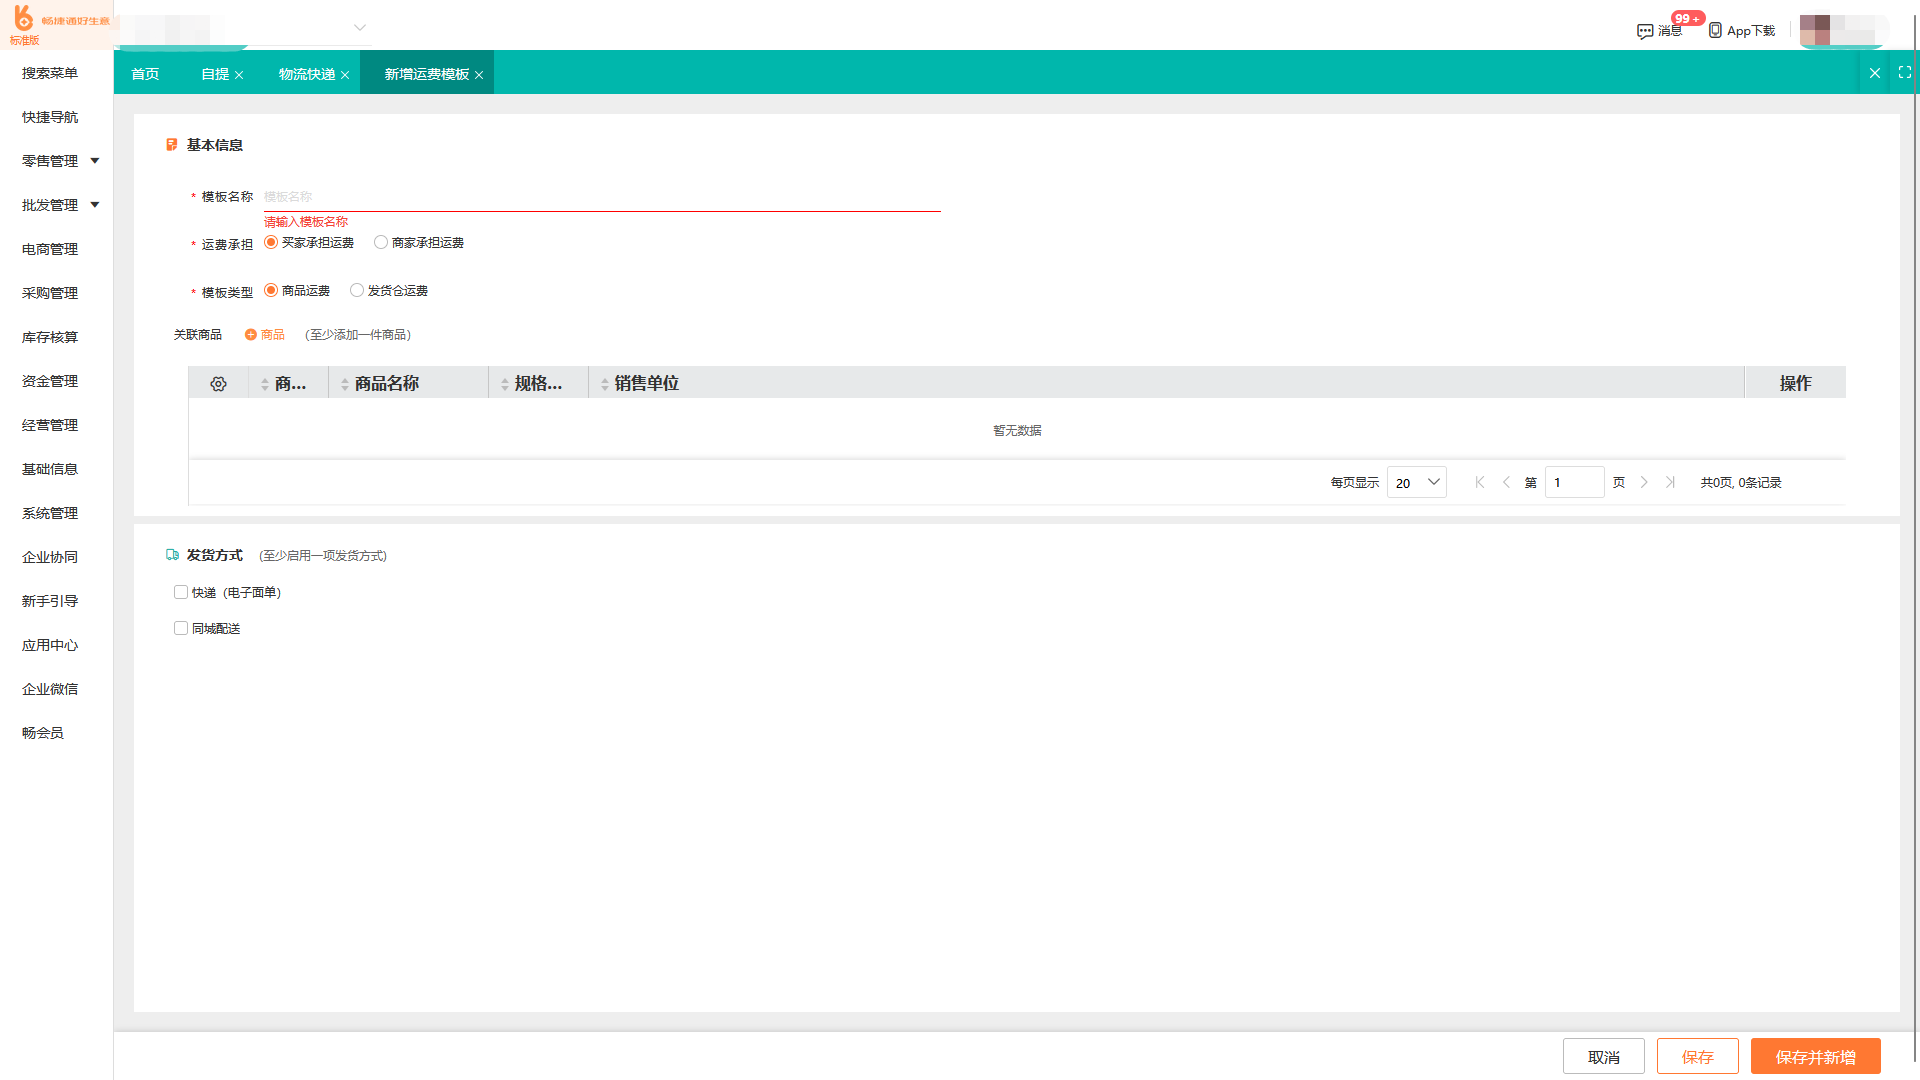Viewport: 1920px width, 1080px height.
Task: Click 保存并新增 button
Action: pos(1813,1054)
